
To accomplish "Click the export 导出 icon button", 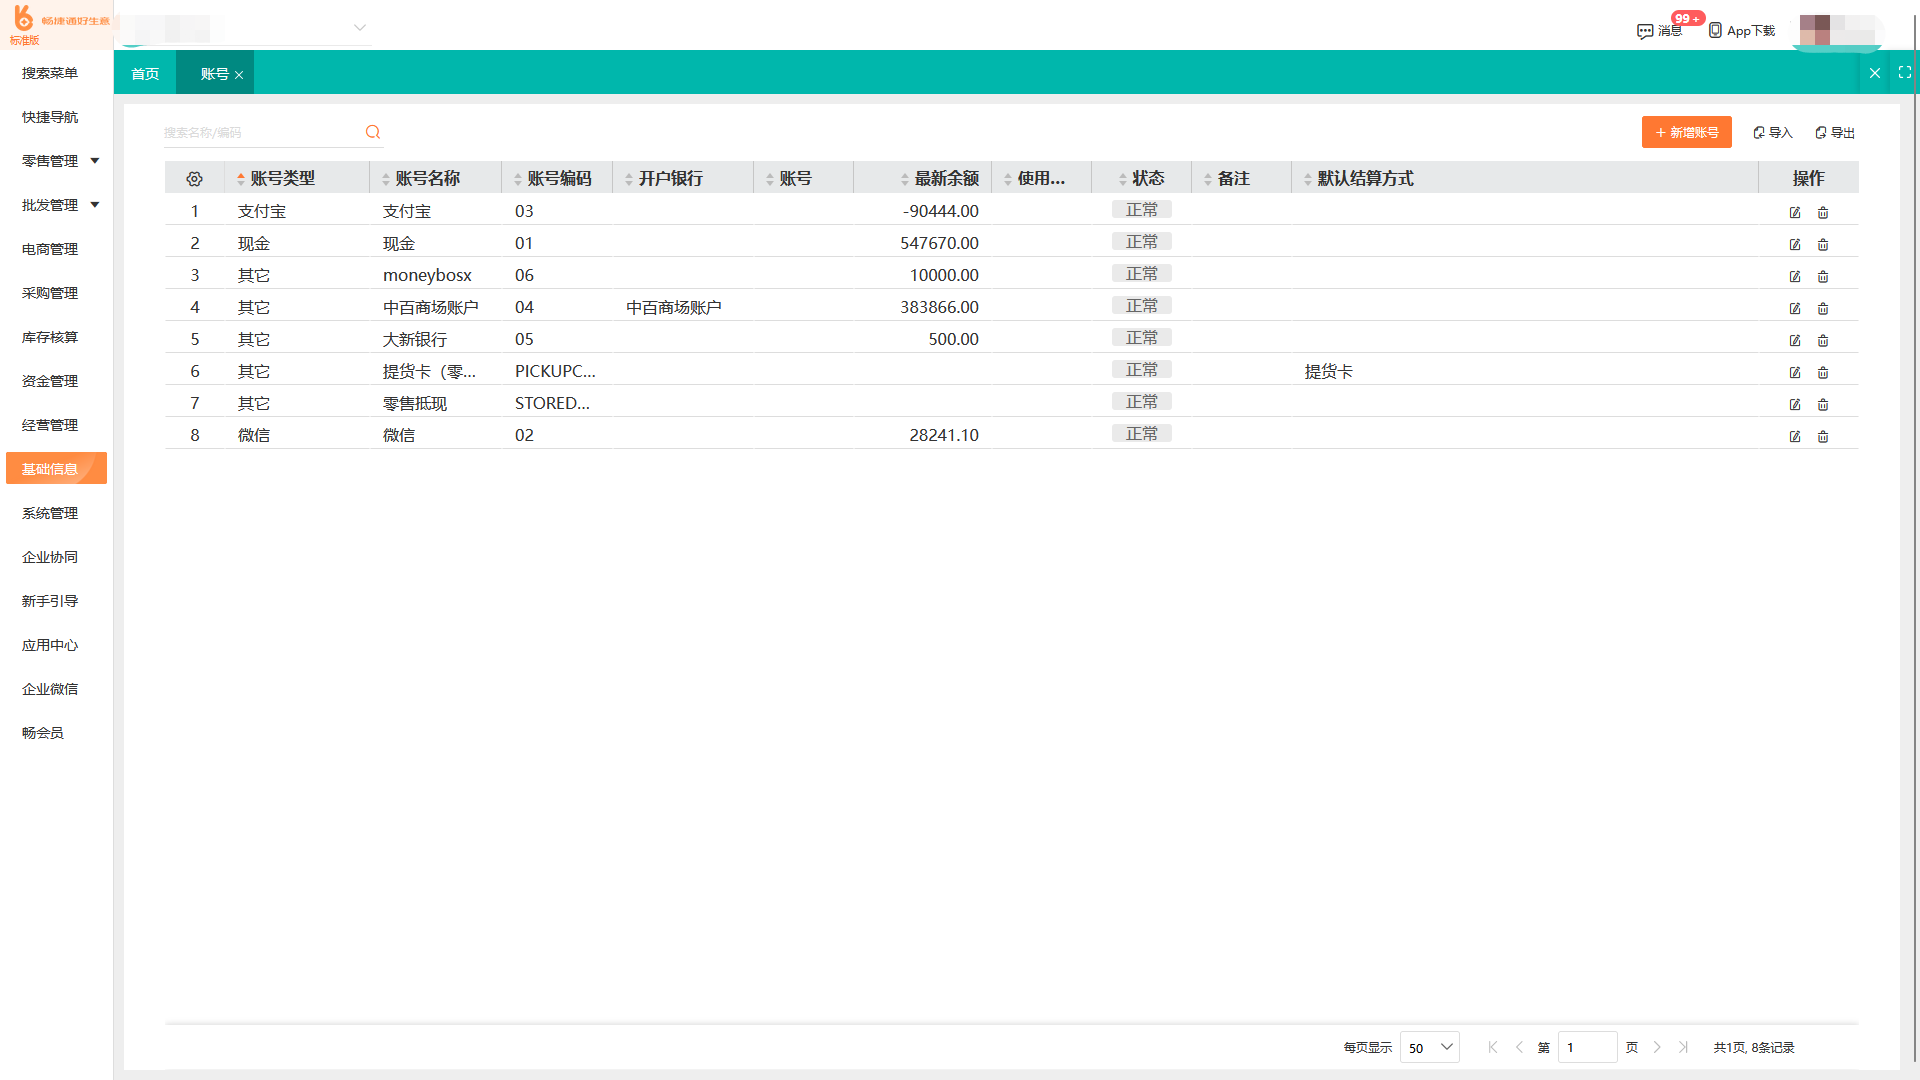I will (1836, 132).
